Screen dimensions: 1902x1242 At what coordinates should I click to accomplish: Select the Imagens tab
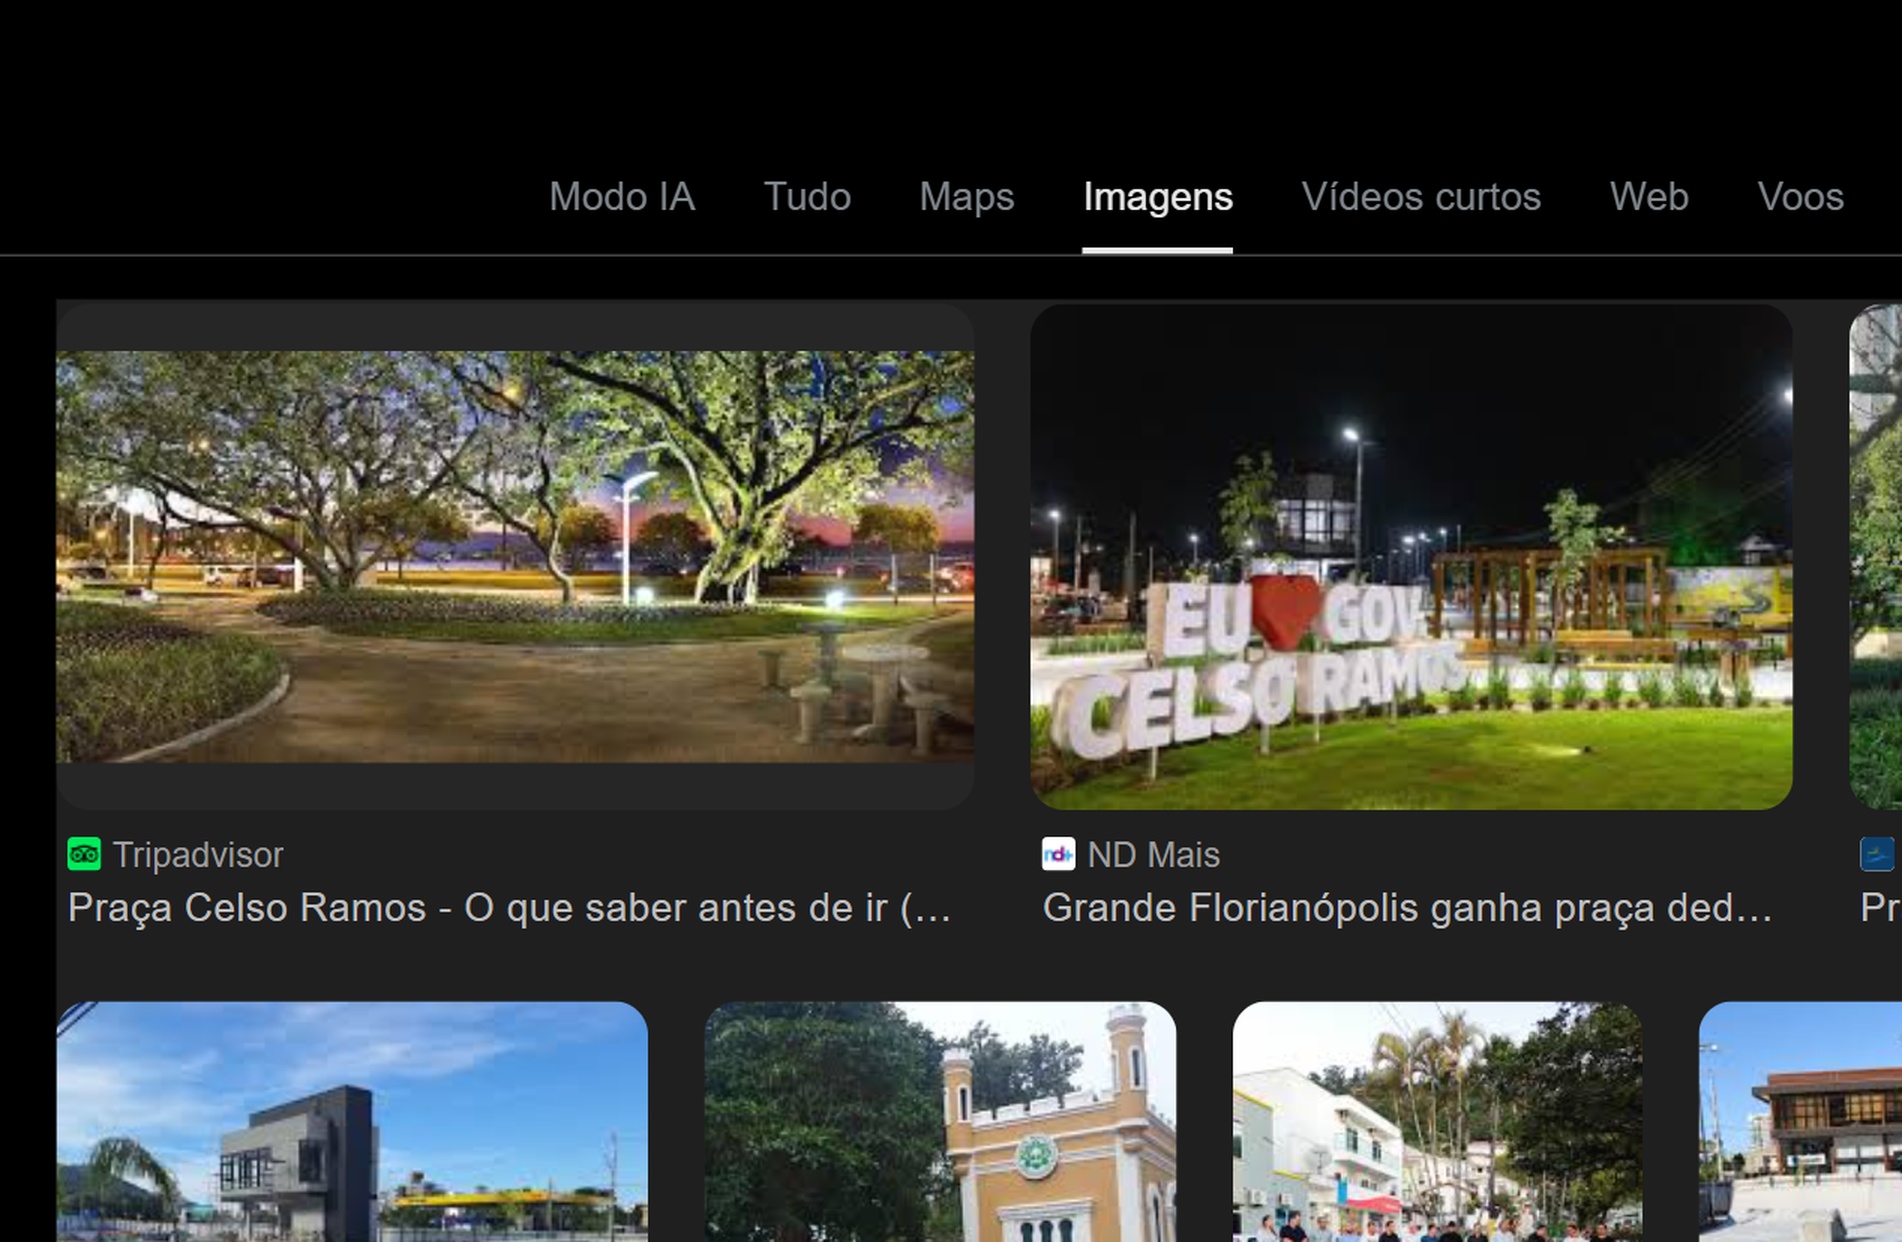click(x=1157, y=197)
